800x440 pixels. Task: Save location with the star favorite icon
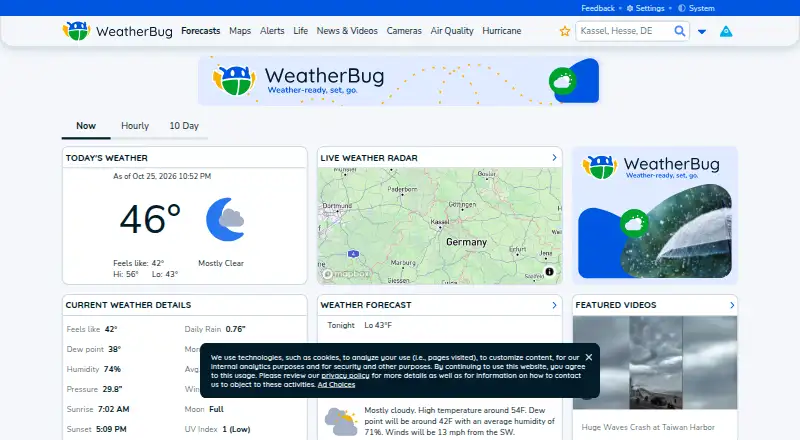565,31
